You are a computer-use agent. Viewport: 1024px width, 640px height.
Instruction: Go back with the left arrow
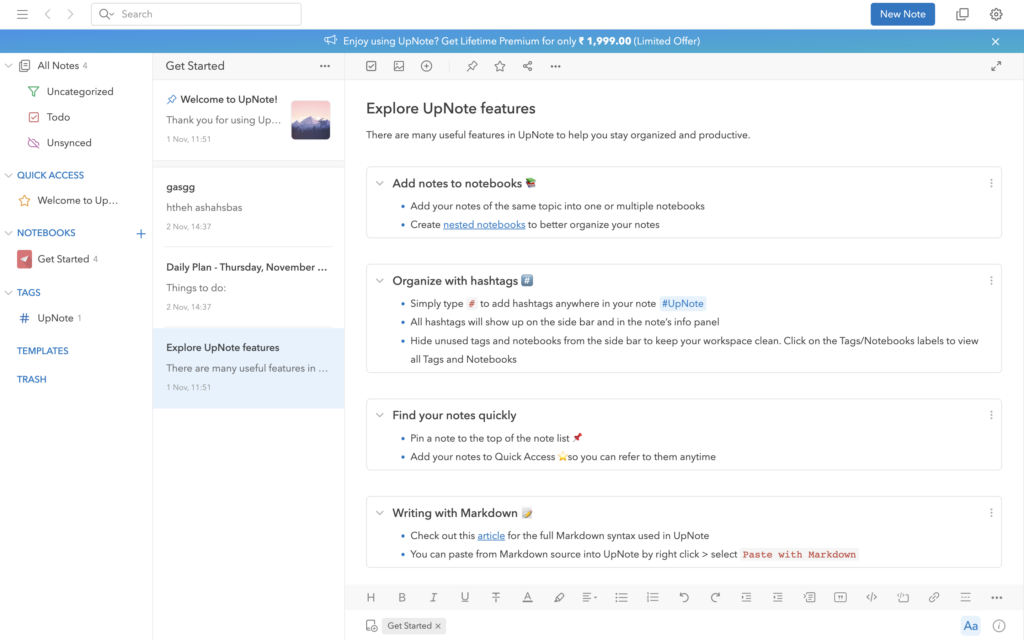click(x=48, y=14)
